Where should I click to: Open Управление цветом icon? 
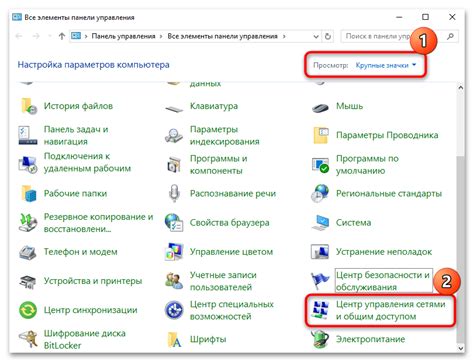click(x=174, y=252)
